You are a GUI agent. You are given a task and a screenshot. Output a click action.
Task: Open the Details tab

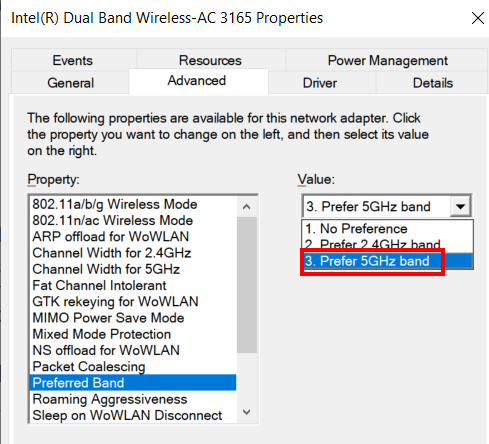[433, 83]
